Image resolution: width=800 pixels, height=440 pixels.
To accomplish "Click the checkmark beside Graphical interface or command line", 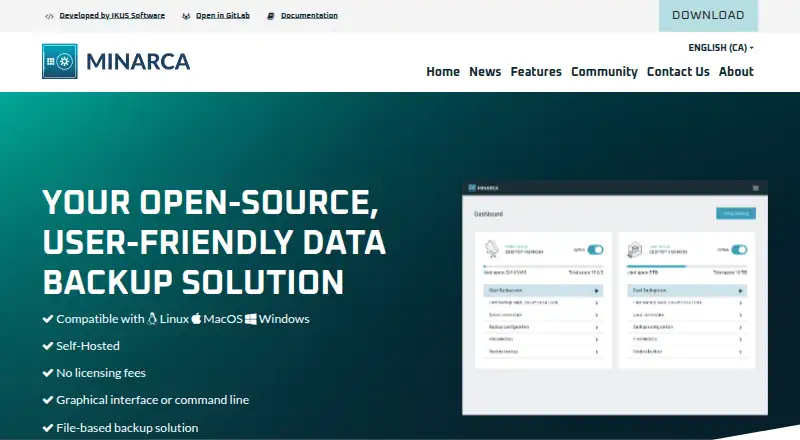I will [x=48, y=400].
